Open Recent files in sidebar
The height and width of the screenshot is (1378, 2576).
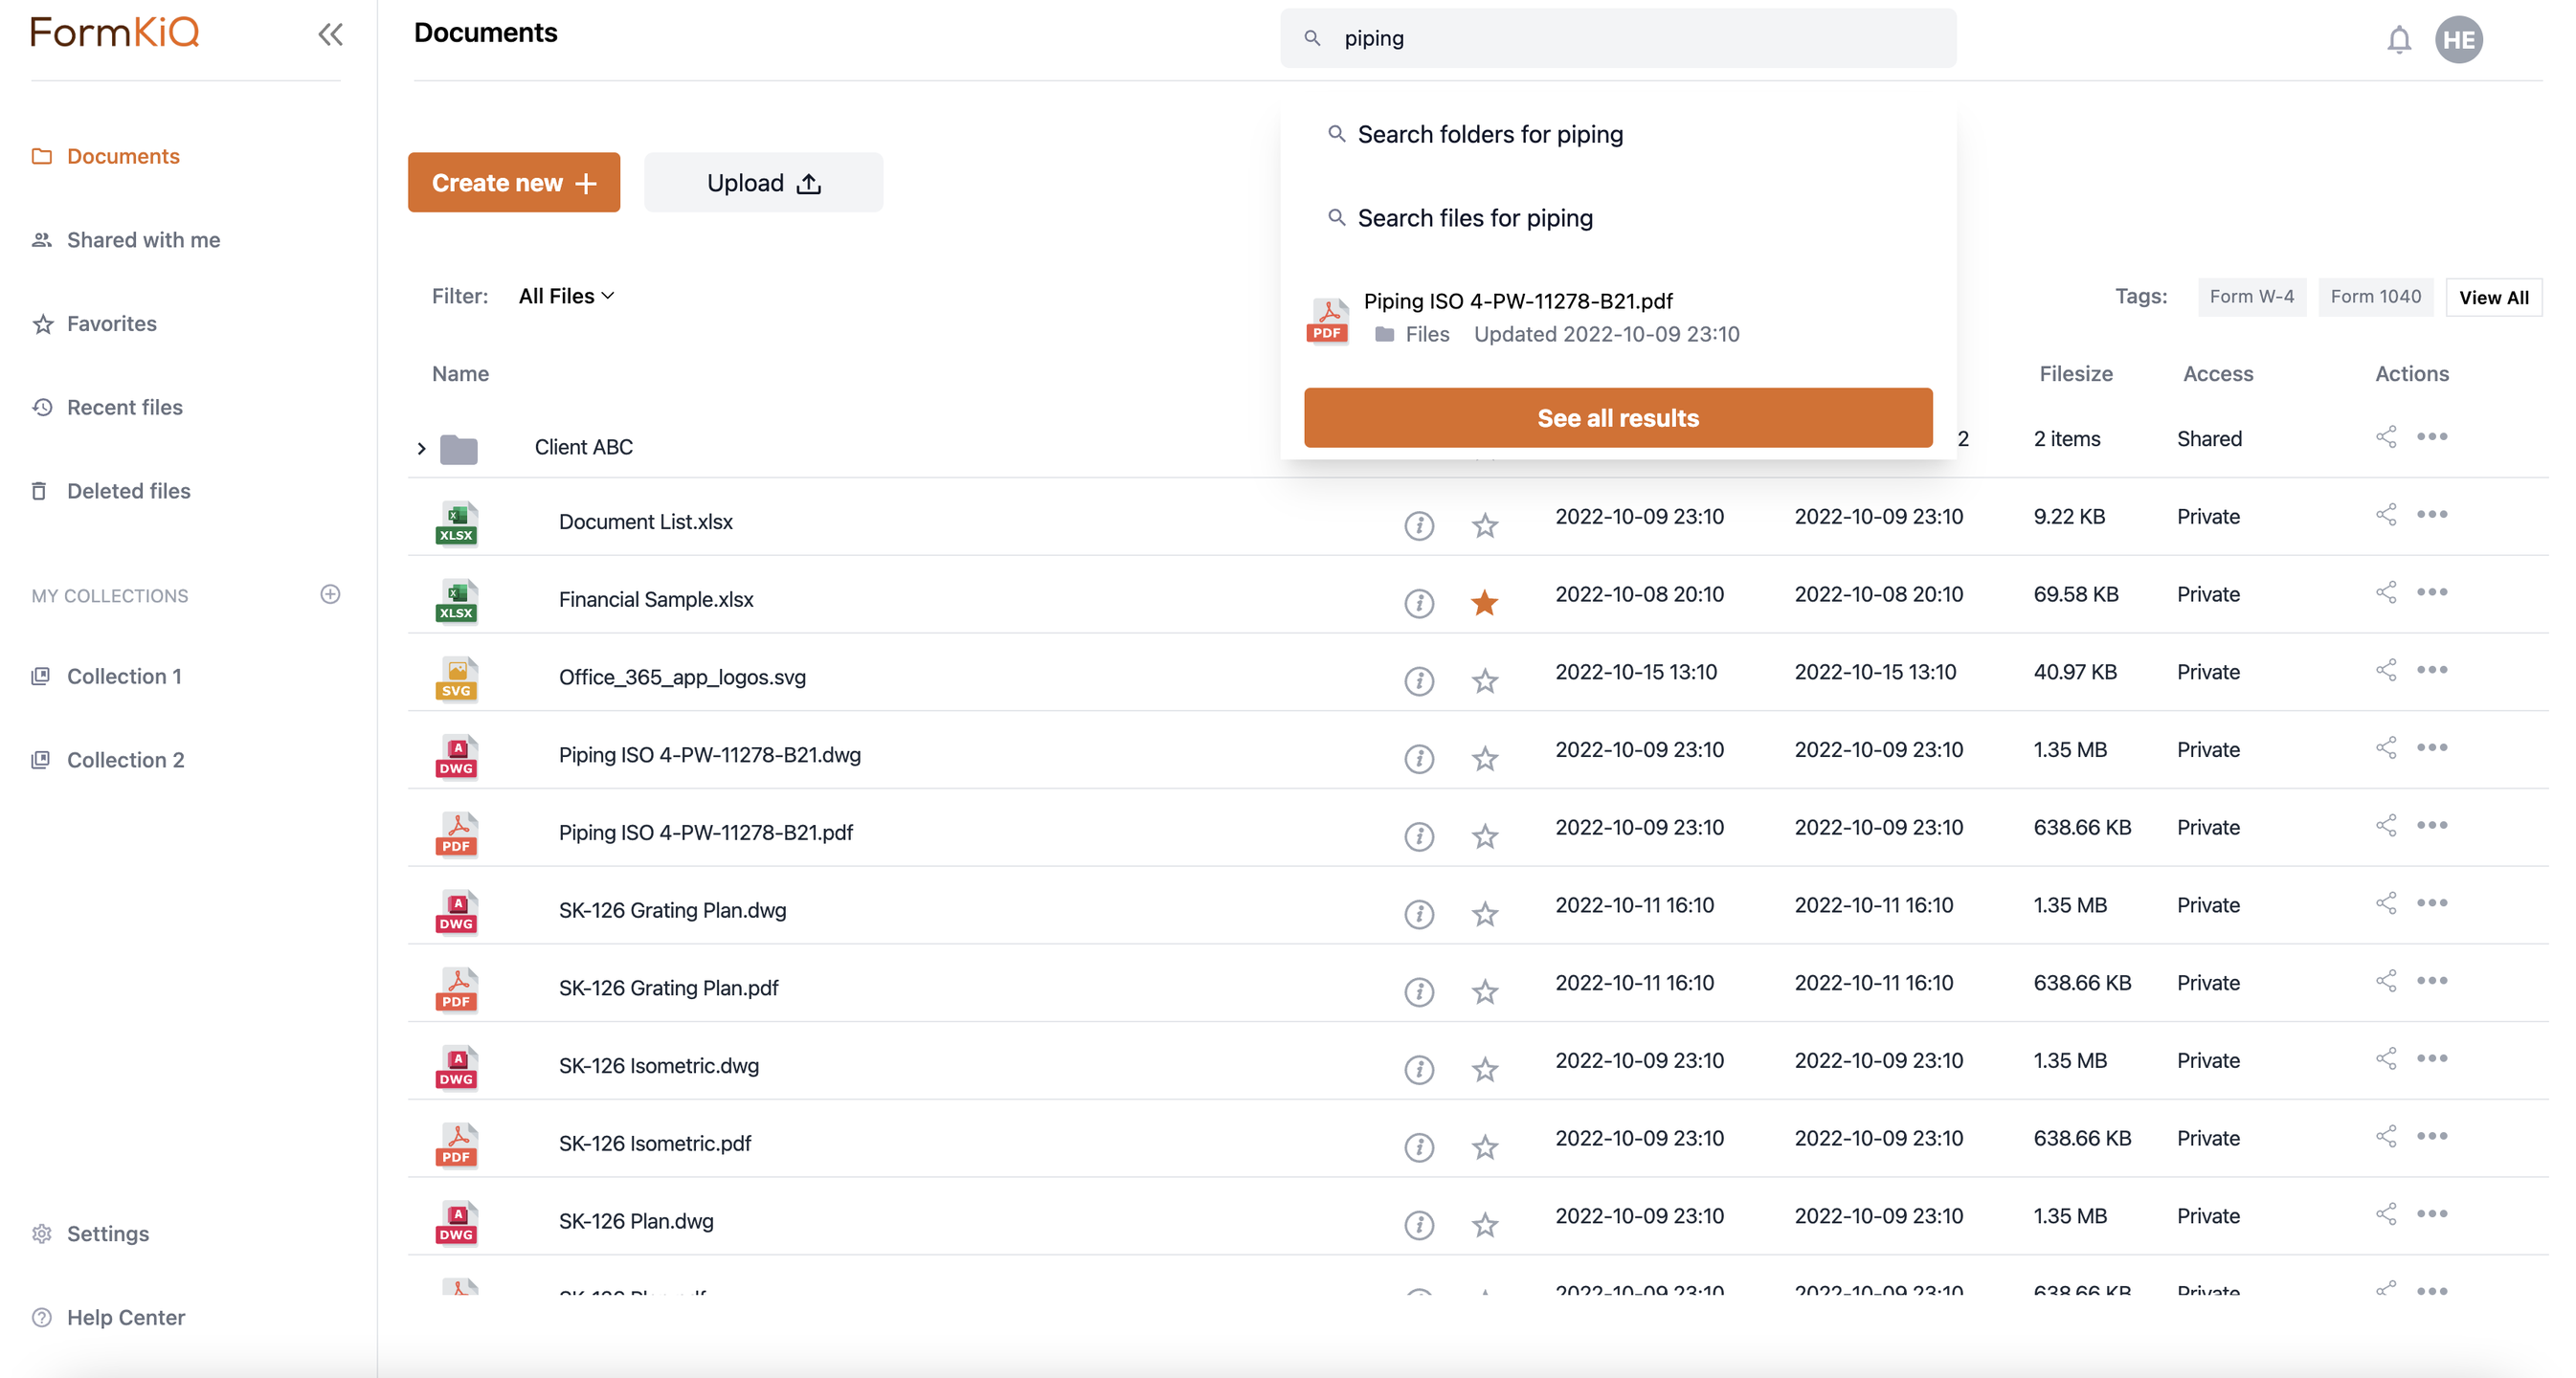pyautogui.click(x=124, y=407)
